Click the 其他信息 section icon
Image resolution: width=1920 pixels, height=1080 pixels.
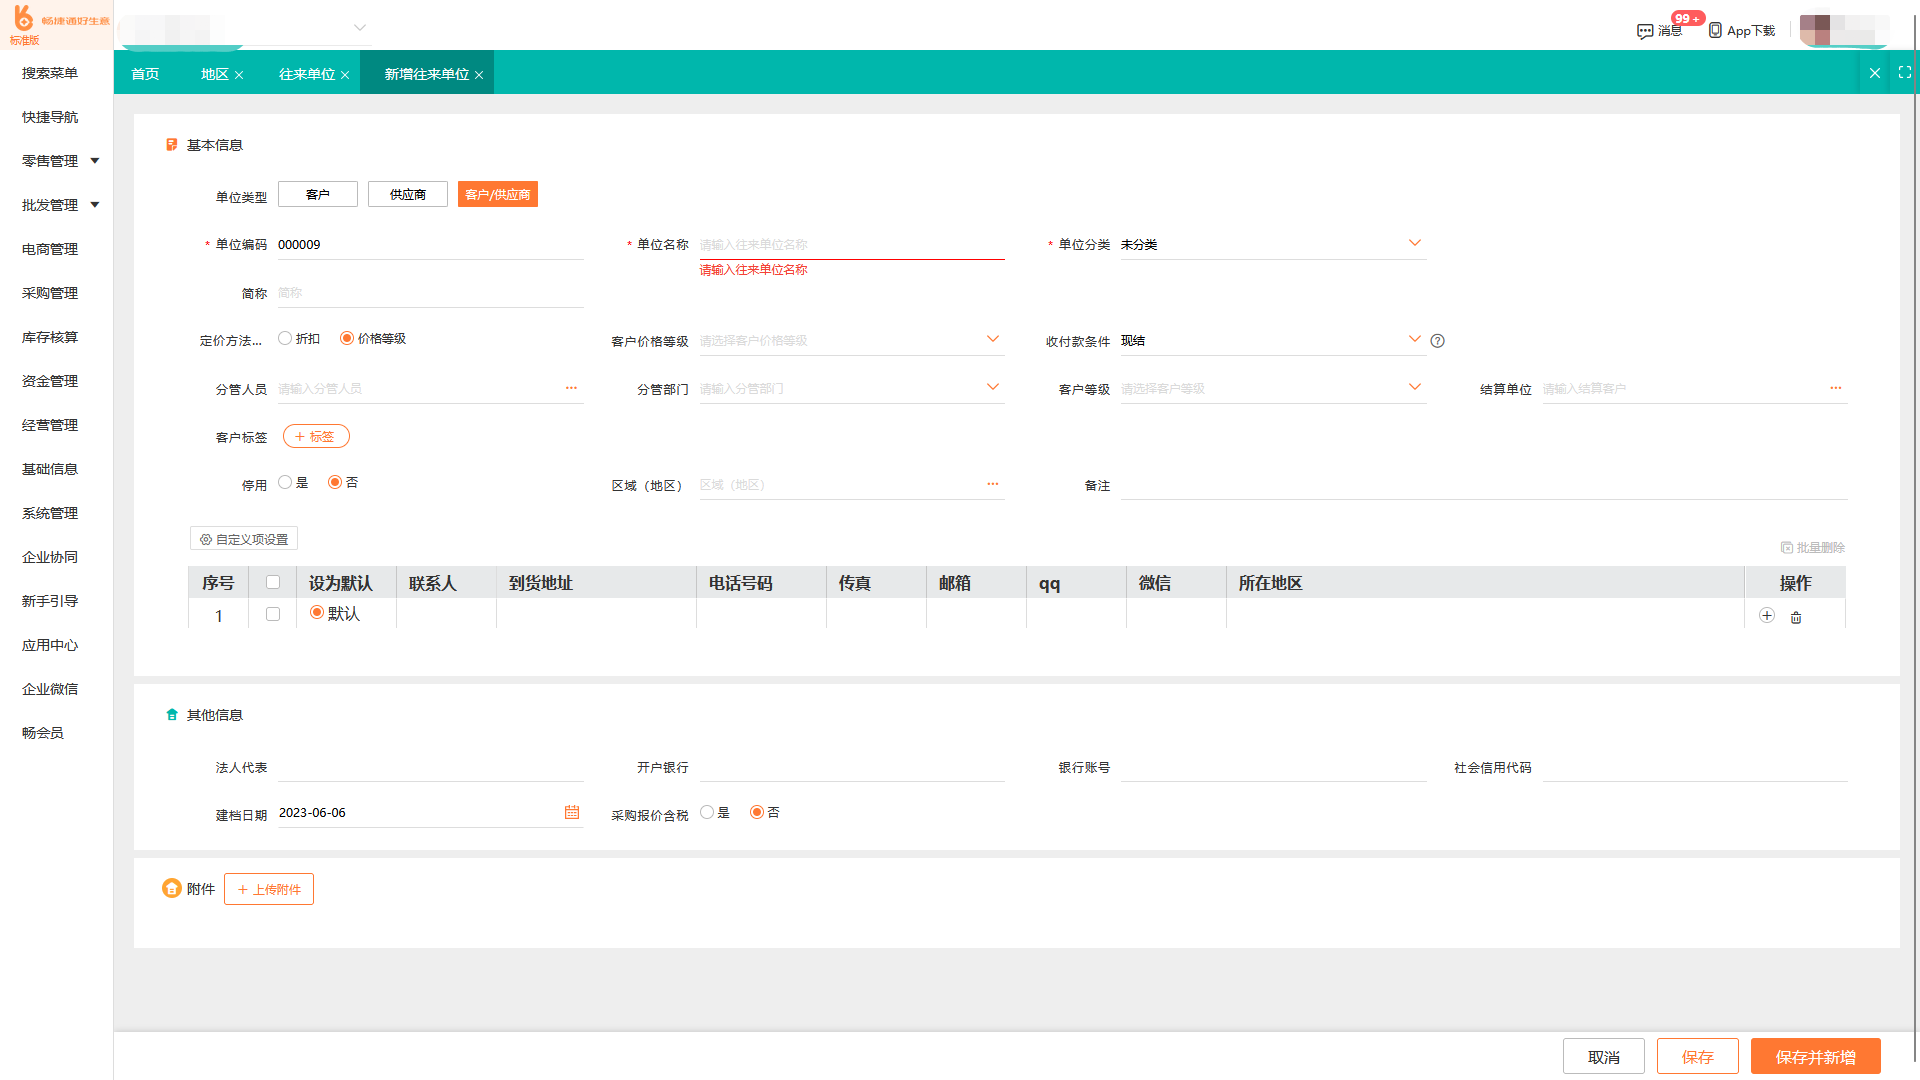171,715
